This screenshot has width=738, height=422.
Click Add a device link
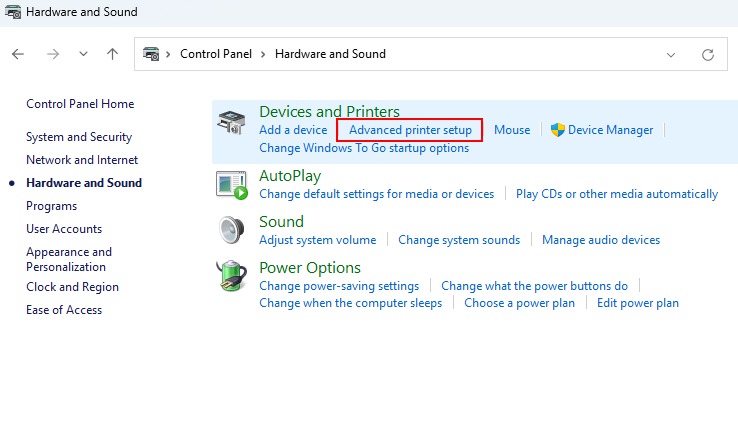(x=293, y=130)
